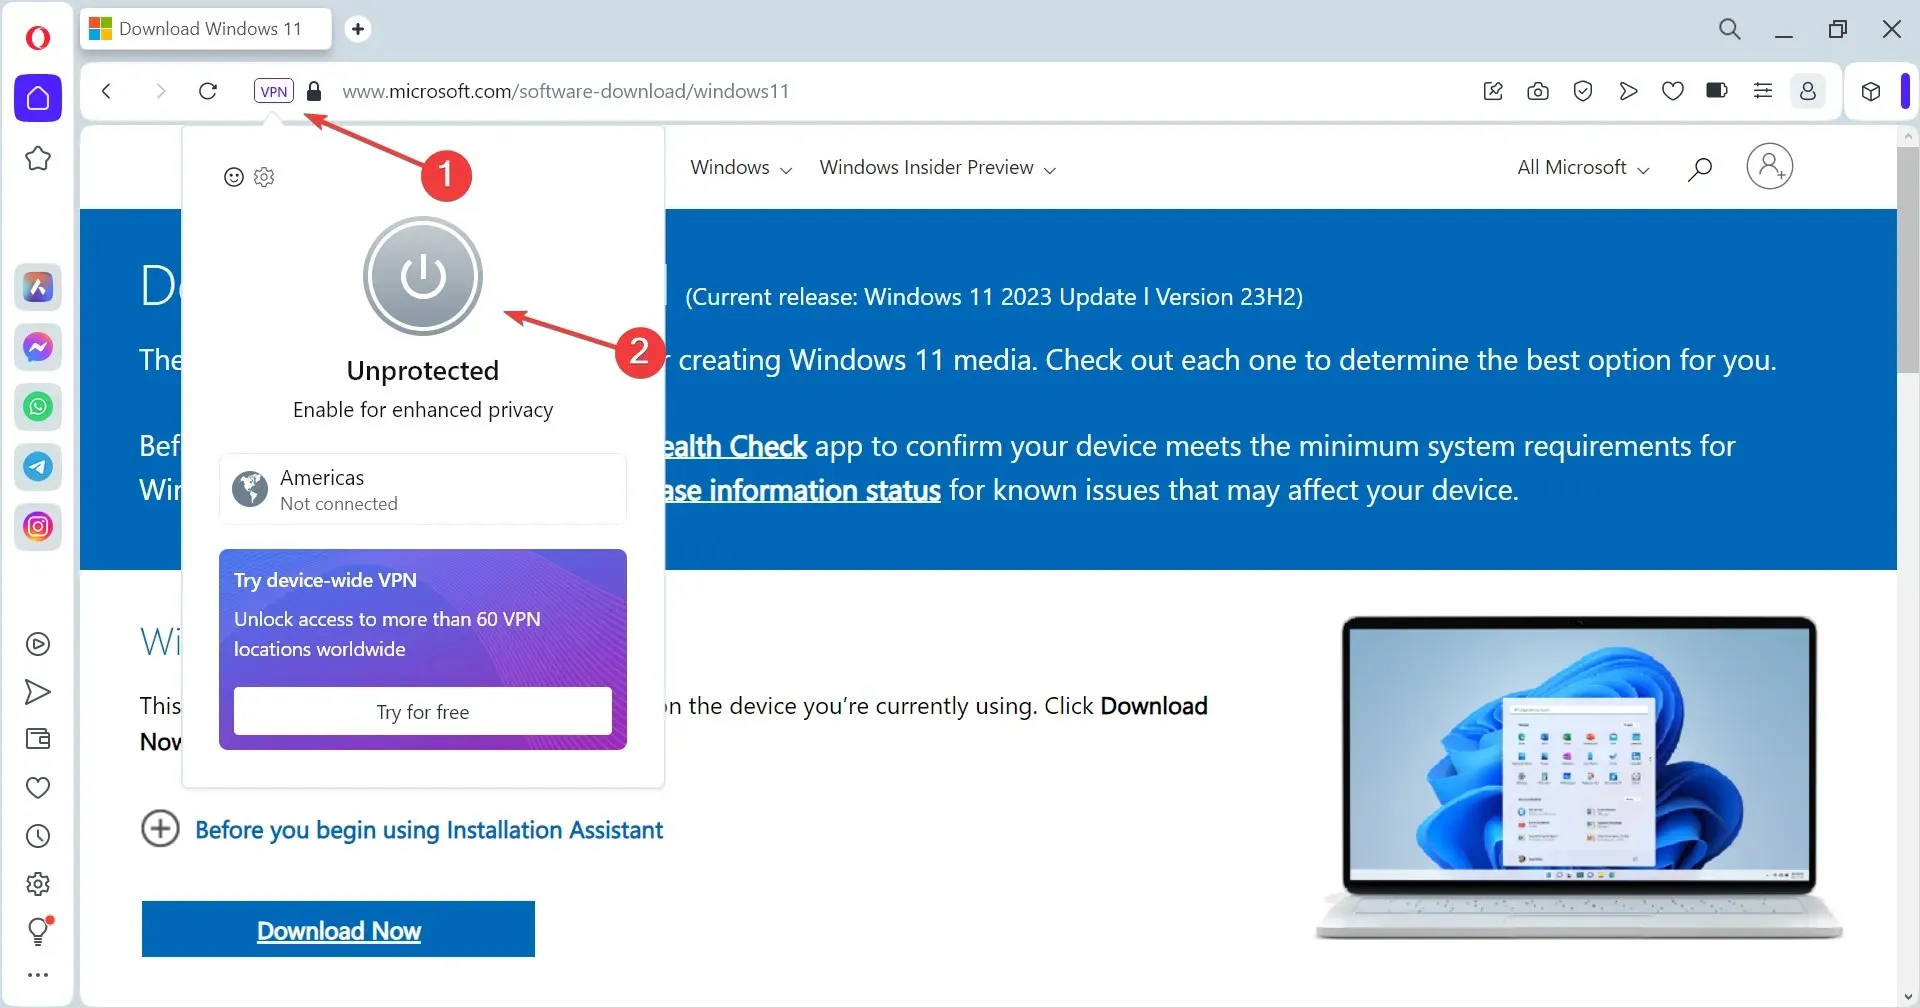The width and height of the screenshot is (1920, 1008).
Task: Open the release information status link
Action: click(x=803, y=490)
